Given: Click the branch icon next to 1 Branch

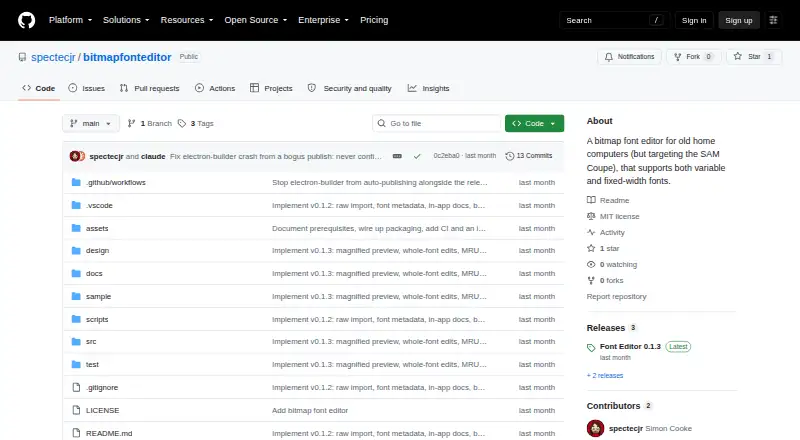Looking at the screenshot, I should pos(131,124).
